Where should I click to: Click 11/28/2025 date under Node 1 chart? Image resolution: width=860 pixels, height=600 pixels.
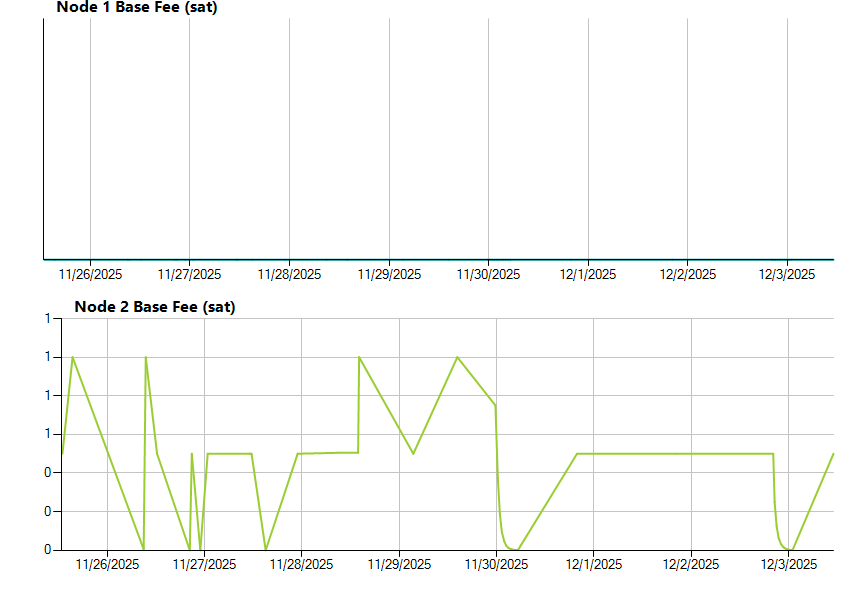[289, 274]
